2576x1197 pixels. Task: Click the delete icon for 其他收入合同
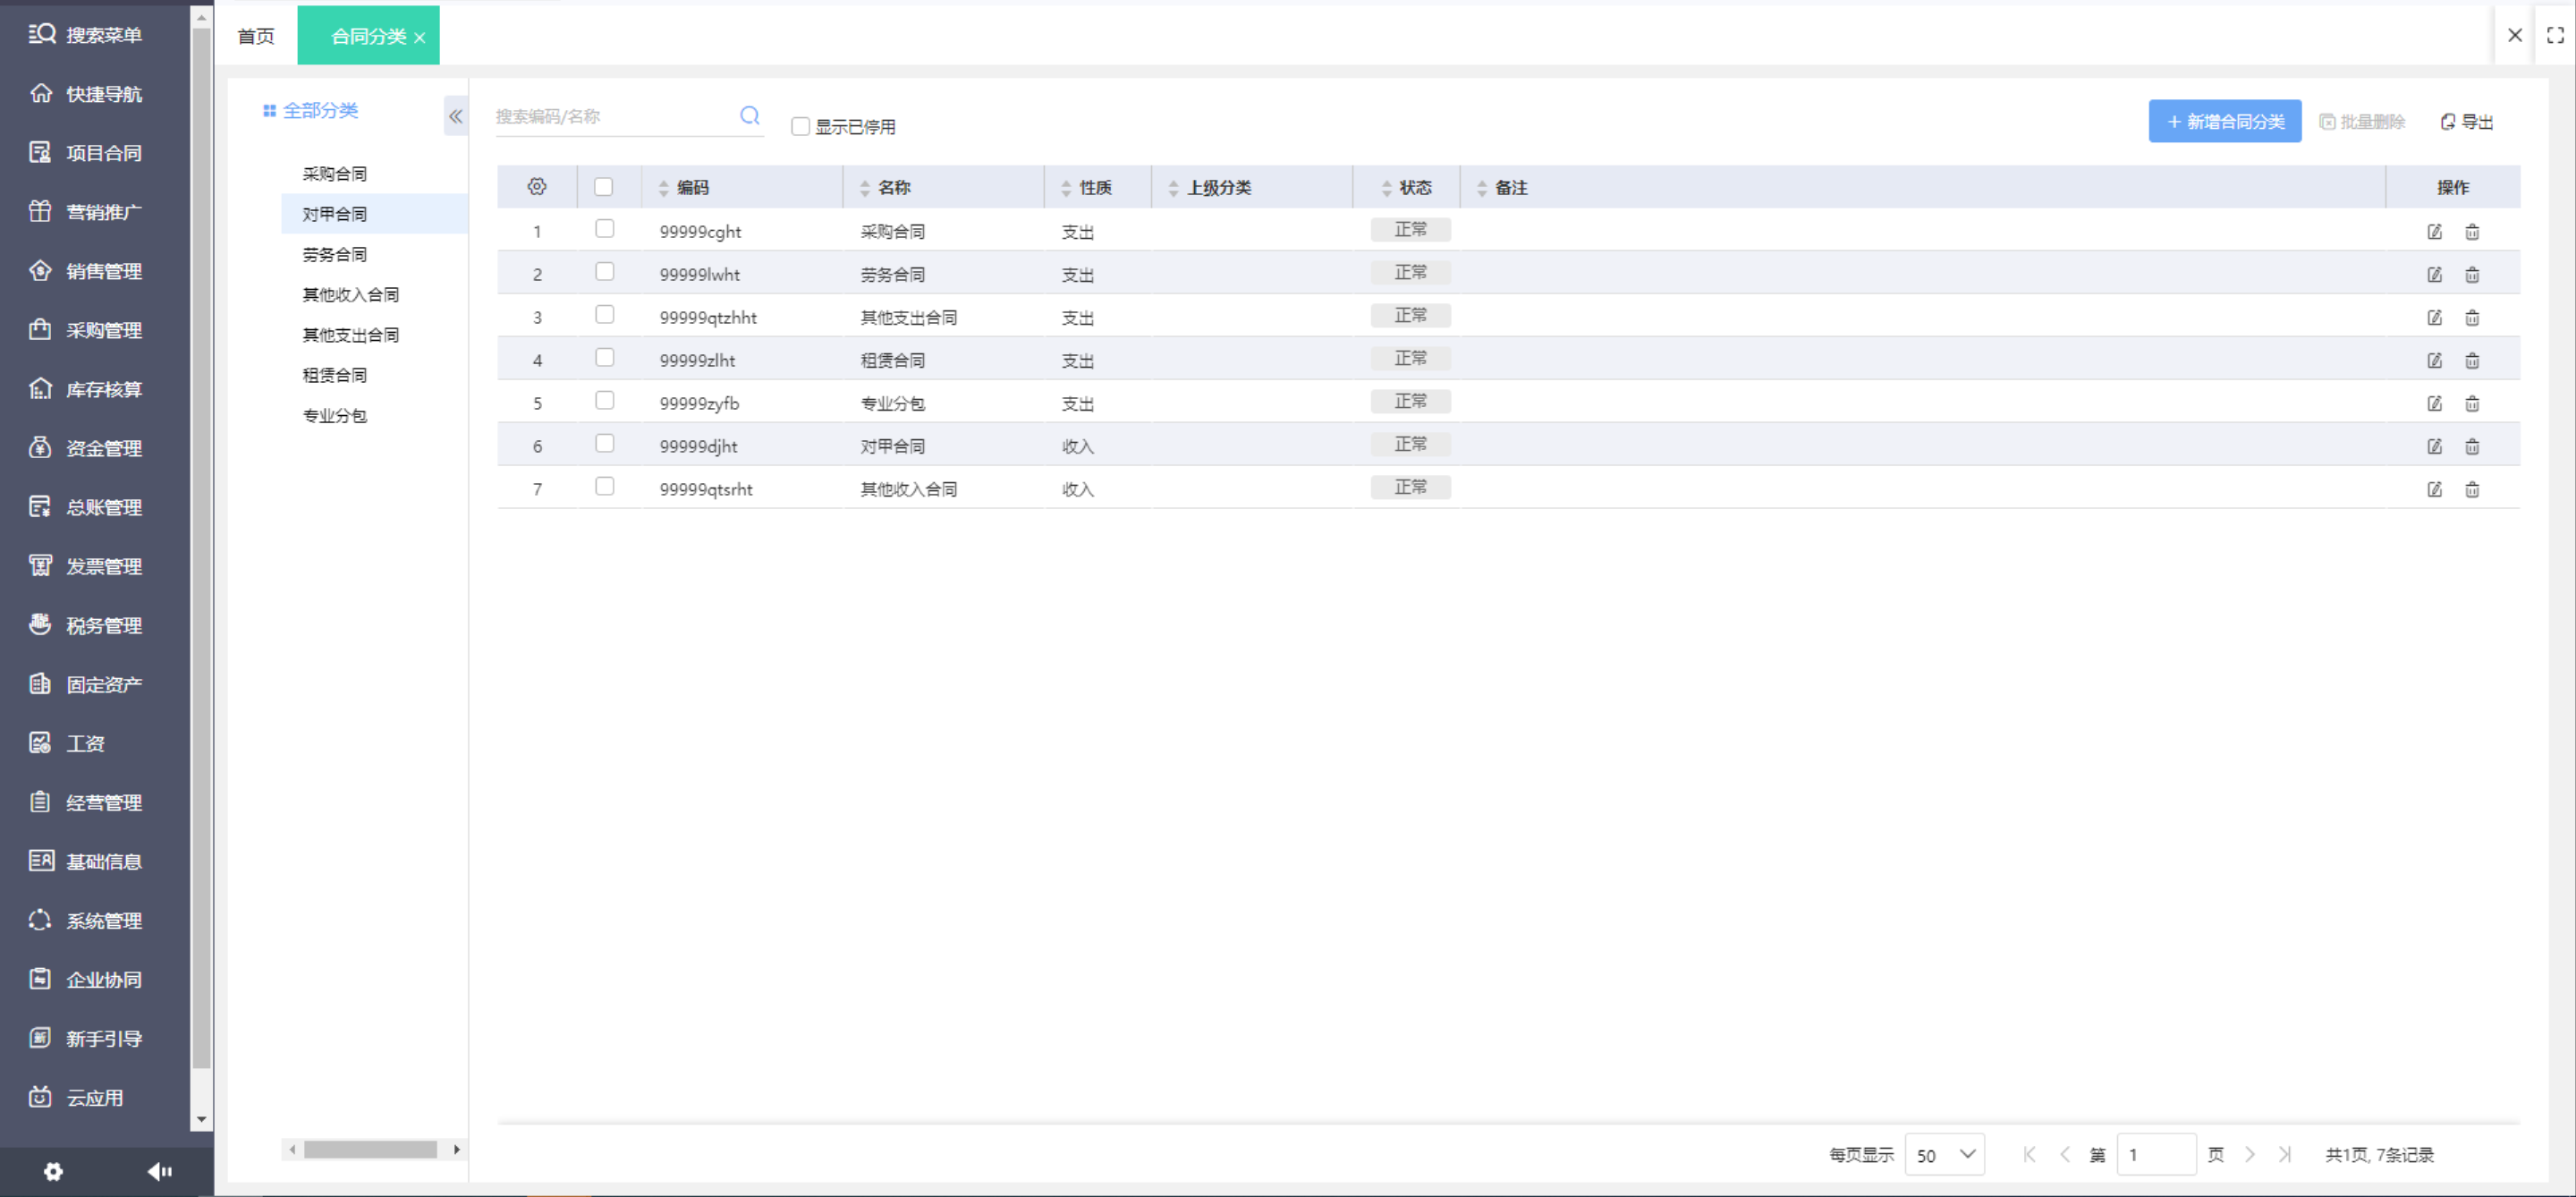pyautogui.click(x=2470, y=488)
